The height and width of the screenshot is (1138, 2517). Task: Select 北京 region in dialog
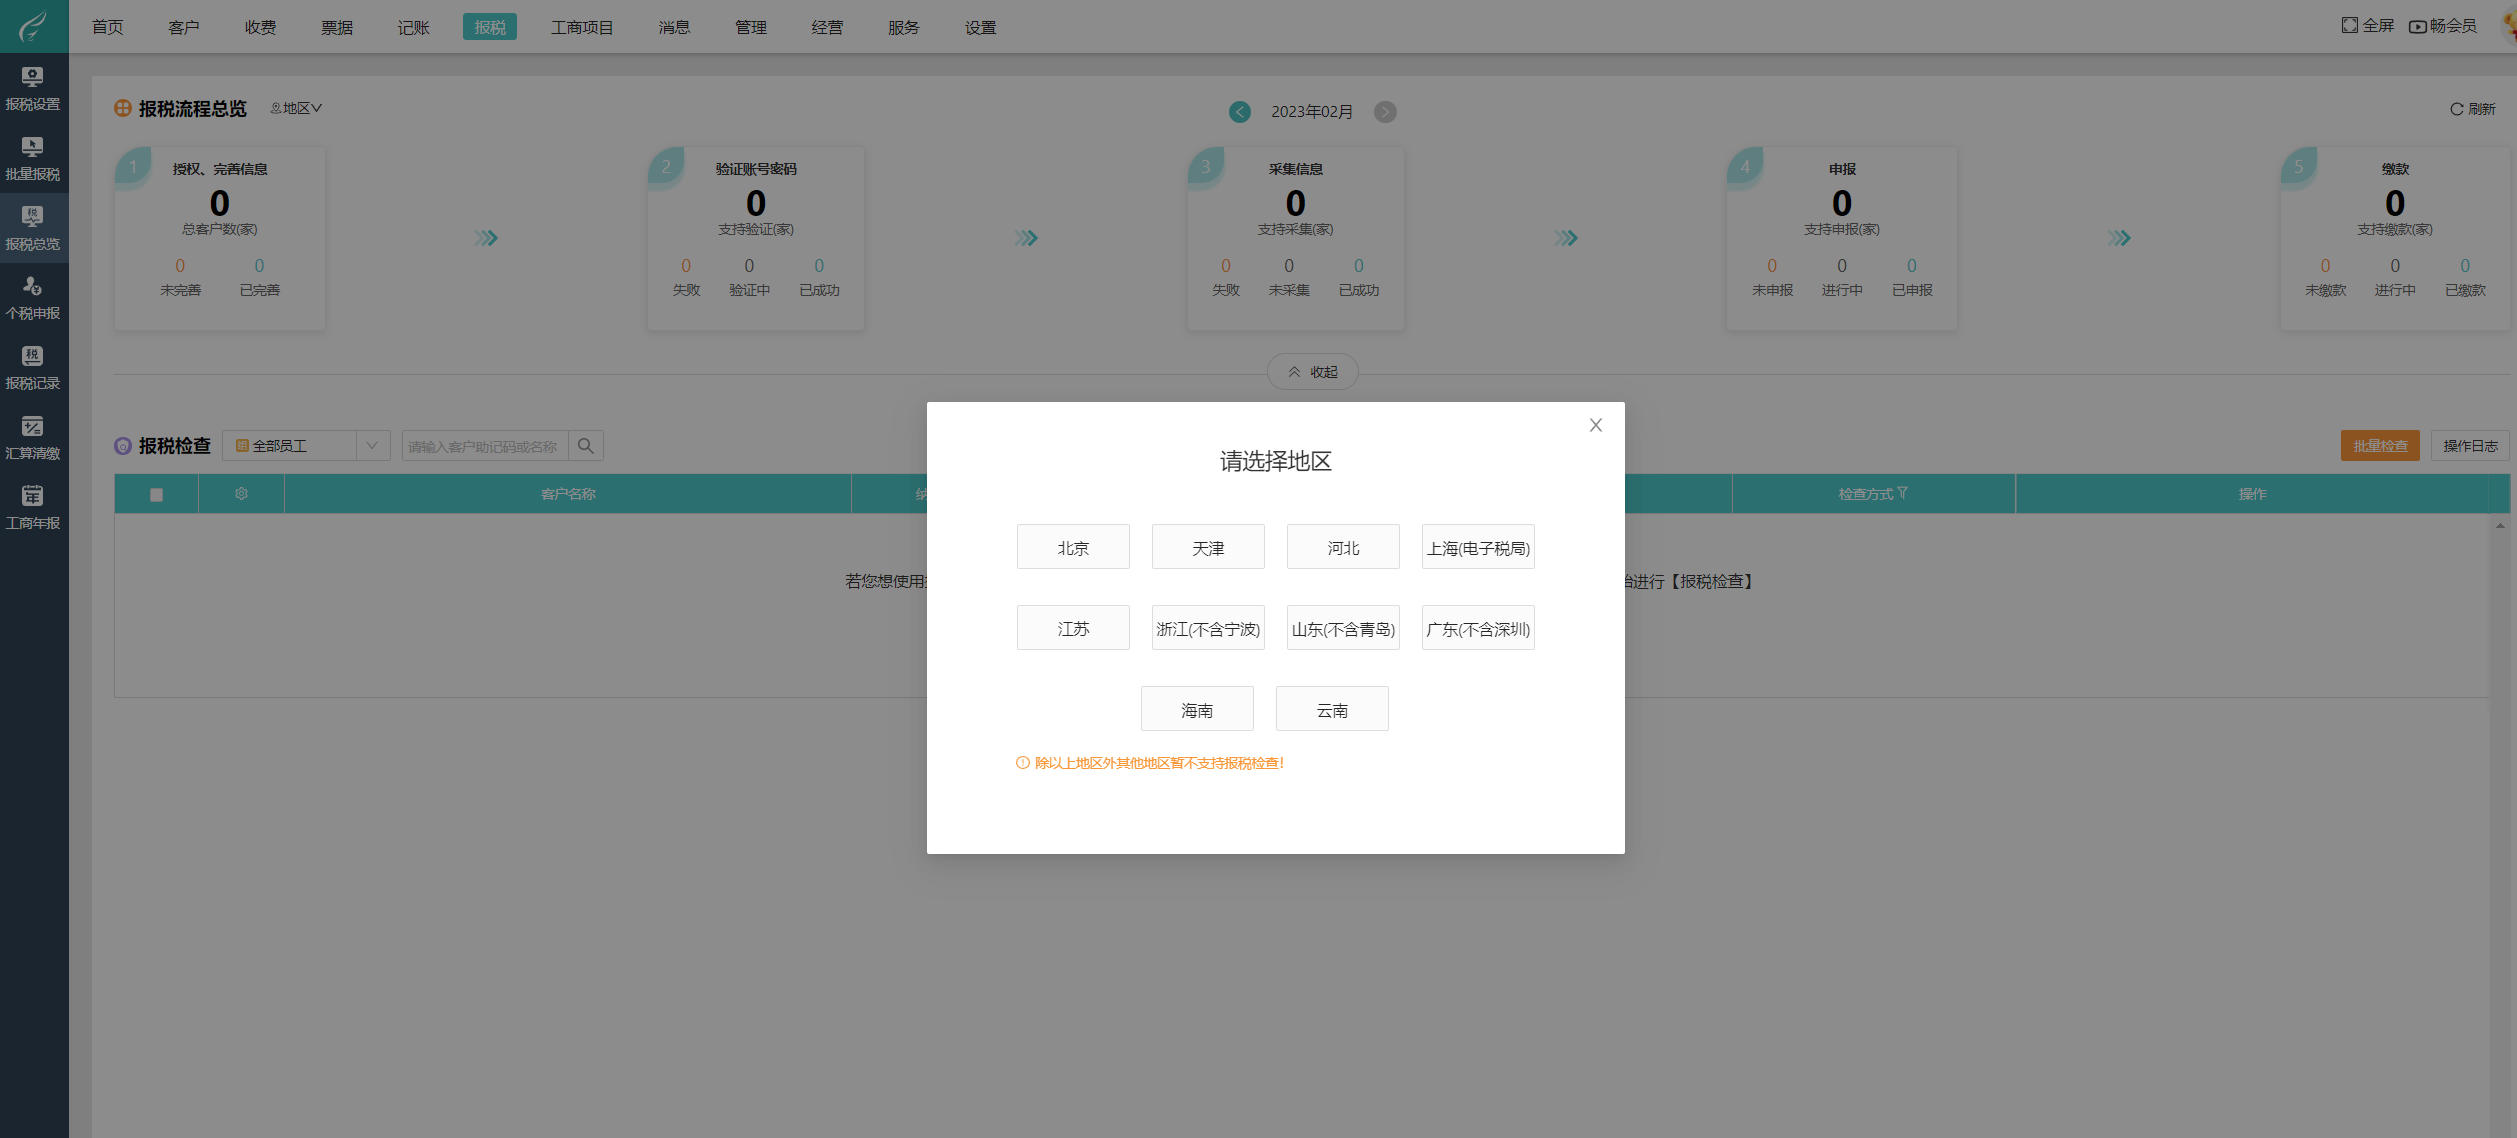tap(1072, 547)
